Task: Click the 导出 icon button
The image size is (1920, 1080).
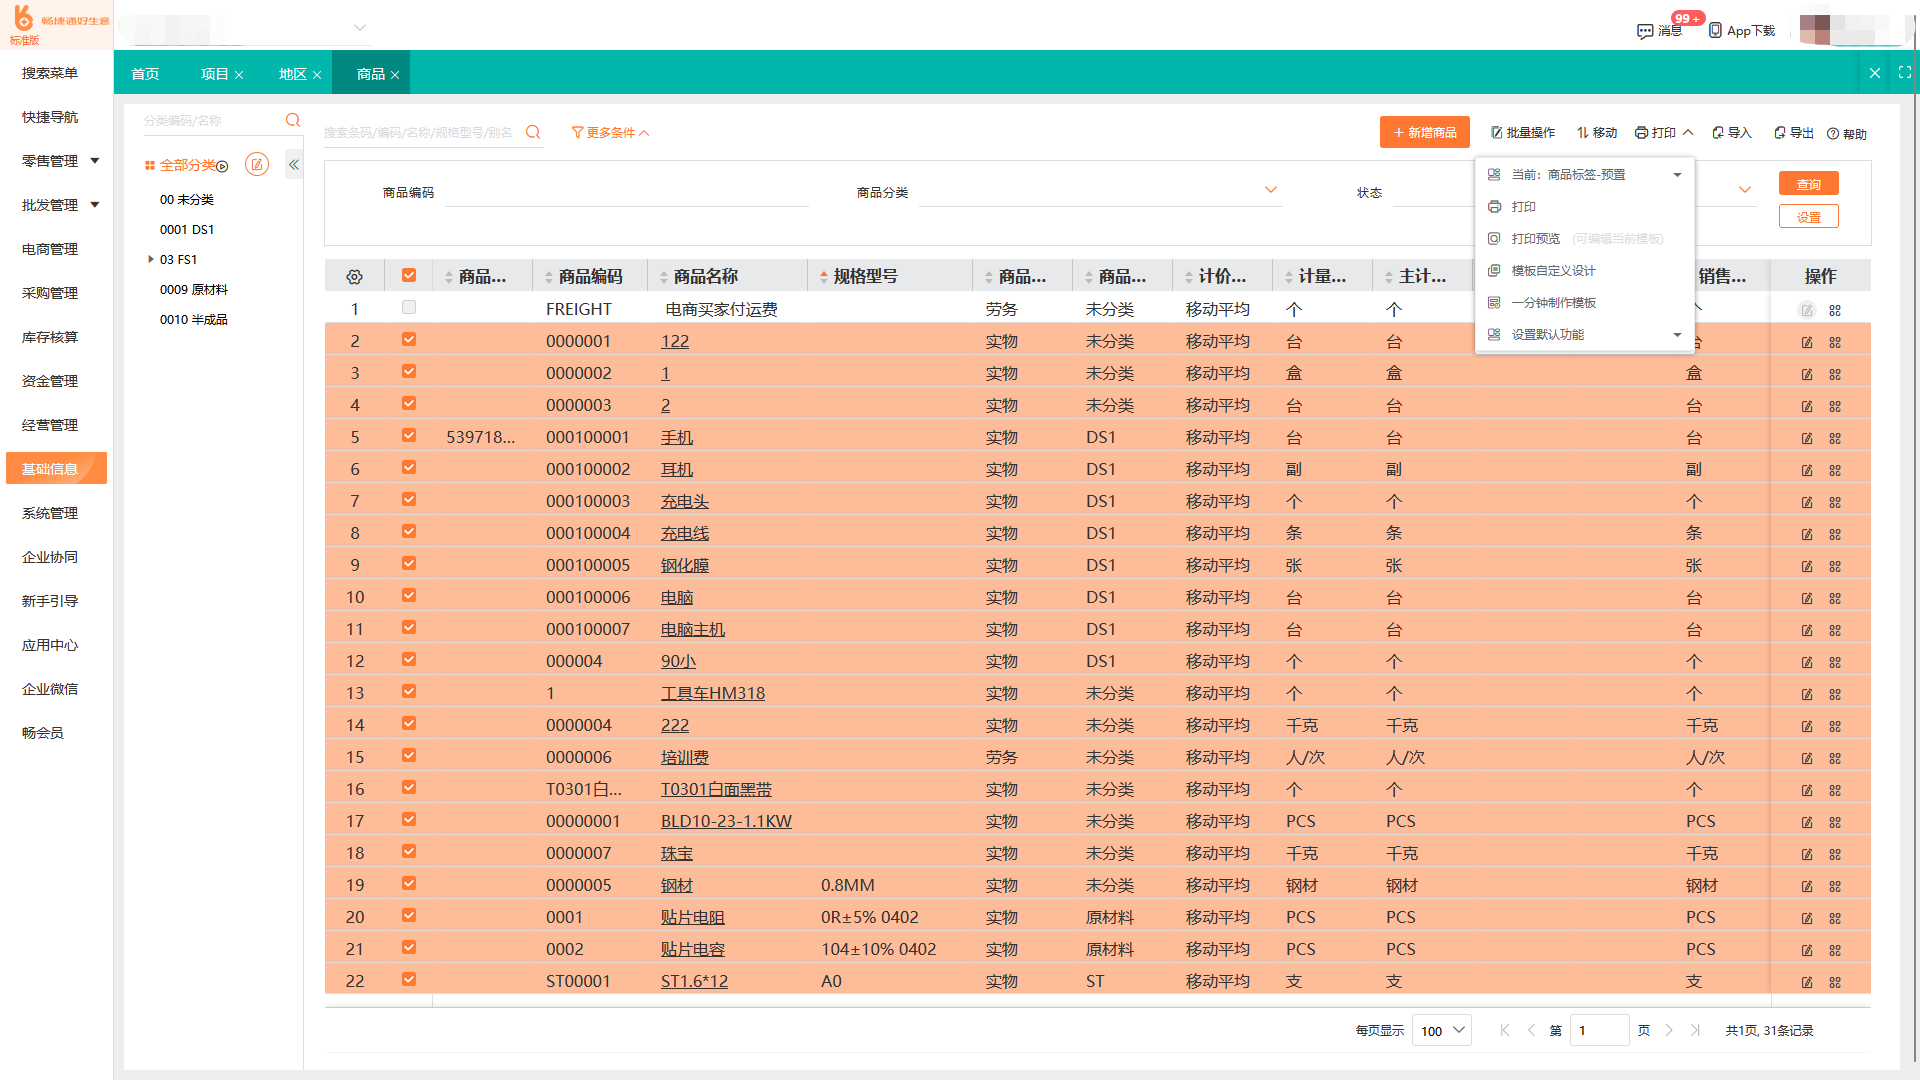Action: tap(1789, 132)
